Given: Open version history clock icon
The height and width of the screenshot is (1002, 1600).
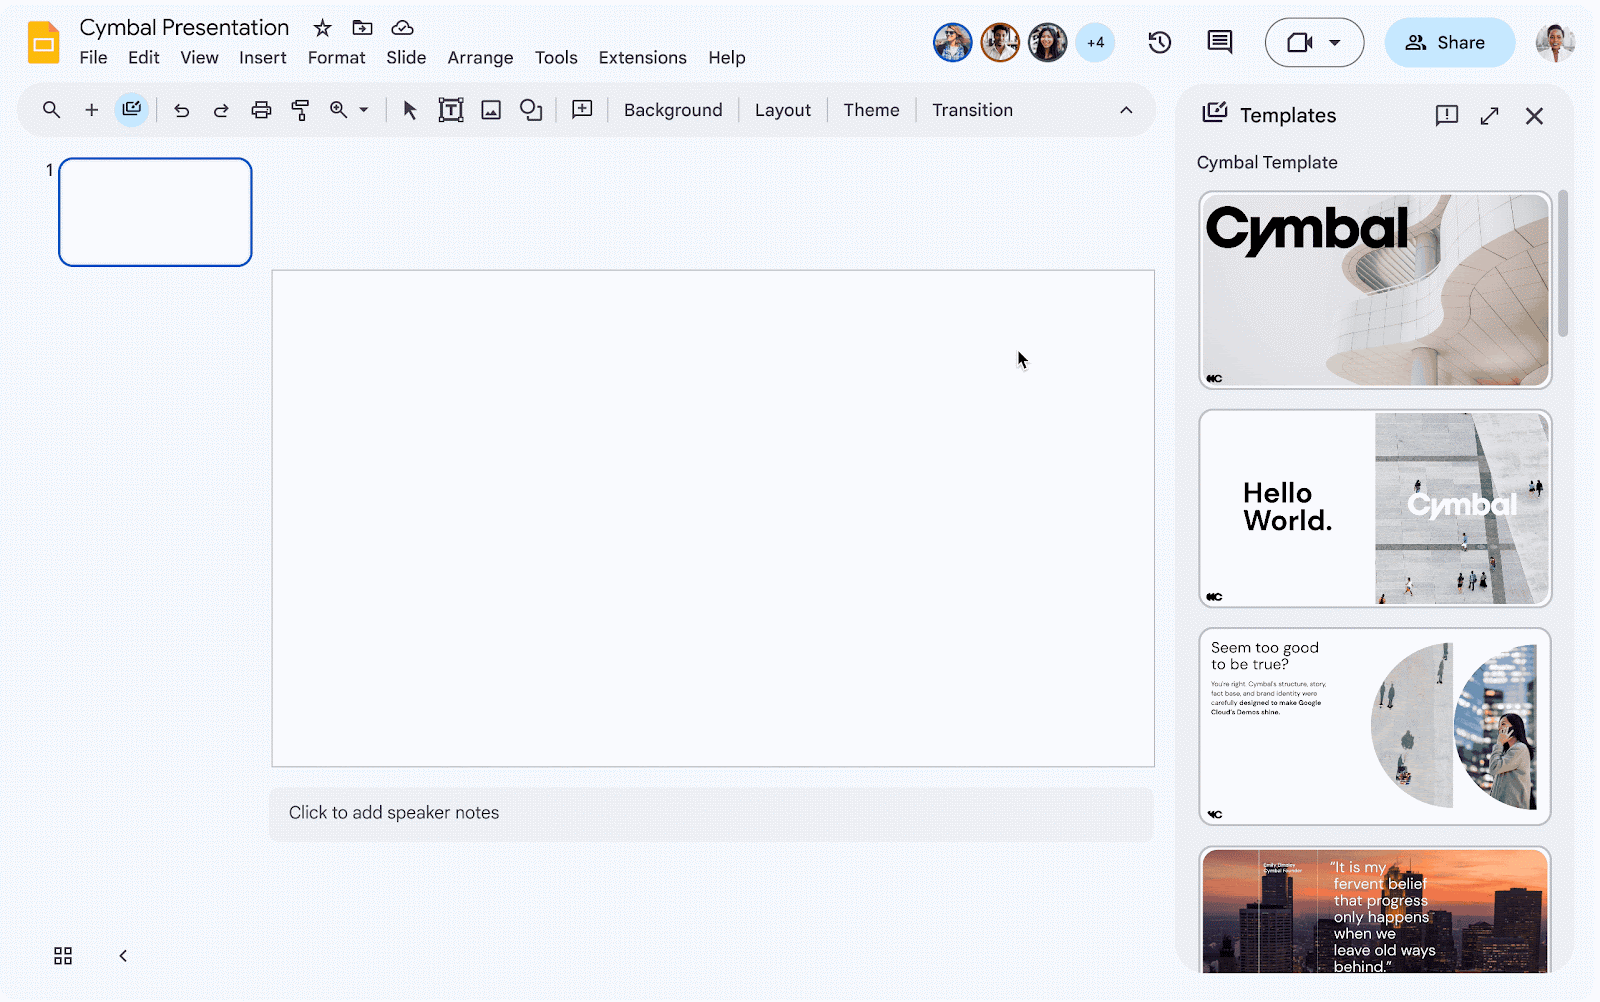Looking at the screenshot, I should (x=1159, y=42).
